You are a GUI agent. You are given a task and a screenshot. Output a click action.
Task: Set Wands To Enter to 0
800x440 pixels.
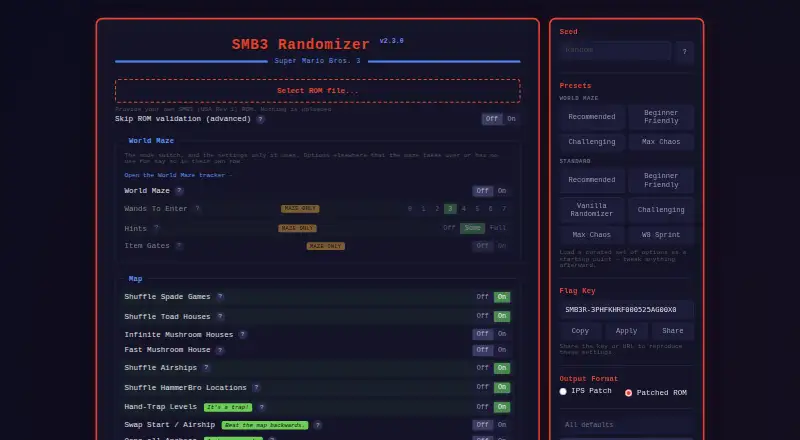[410, 209]
